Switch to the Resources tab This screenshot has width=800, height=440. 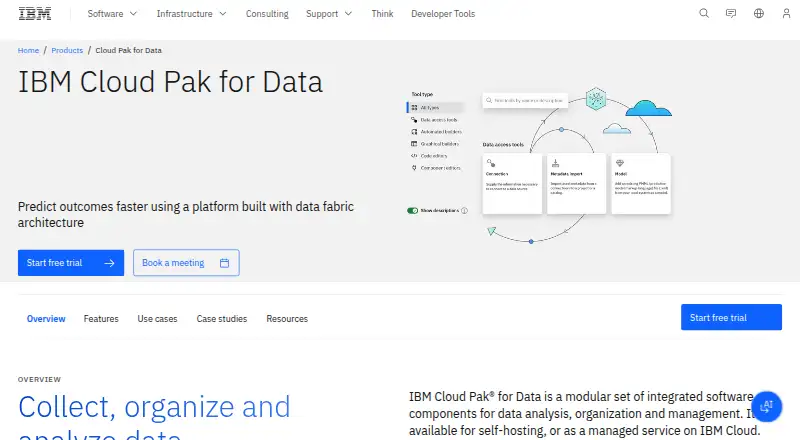coord(287,319)
